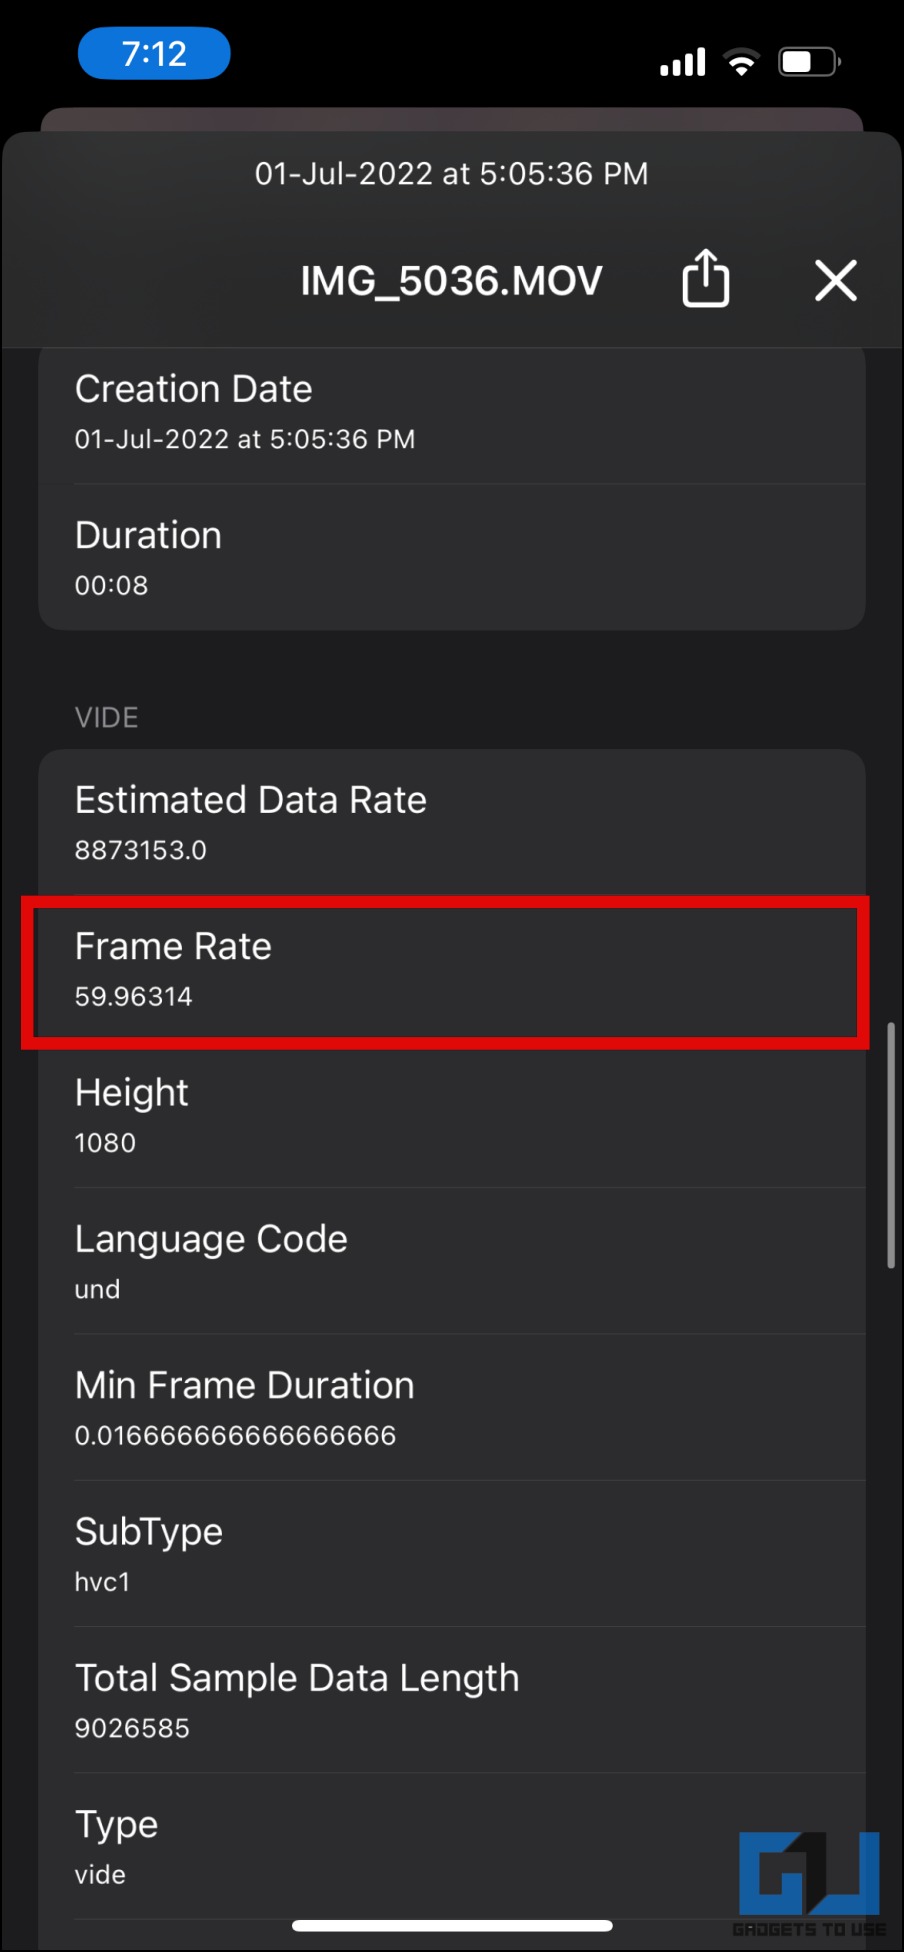The width and height of the screenshot is (904, 1952).
Task: Tap the Wi-Fi status icon
Action: tap(741, 63)
